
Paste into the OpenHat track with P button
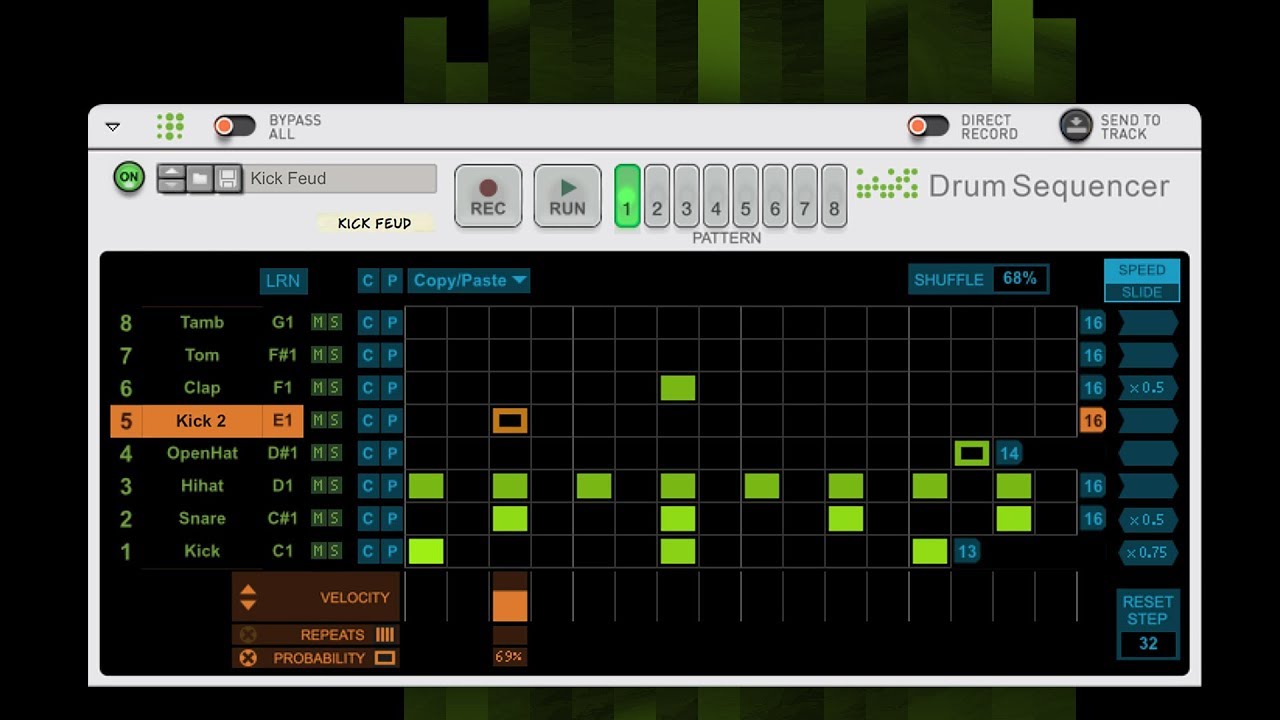click(392, 453)
